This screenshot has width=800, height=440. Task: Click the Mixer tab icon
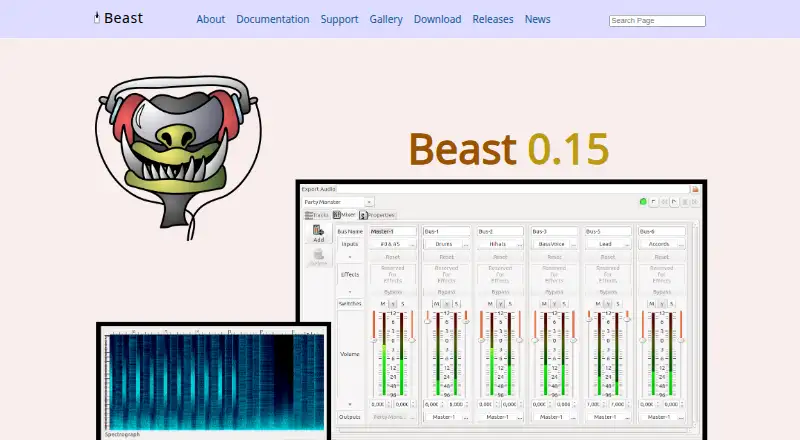[x=337, y=215]
